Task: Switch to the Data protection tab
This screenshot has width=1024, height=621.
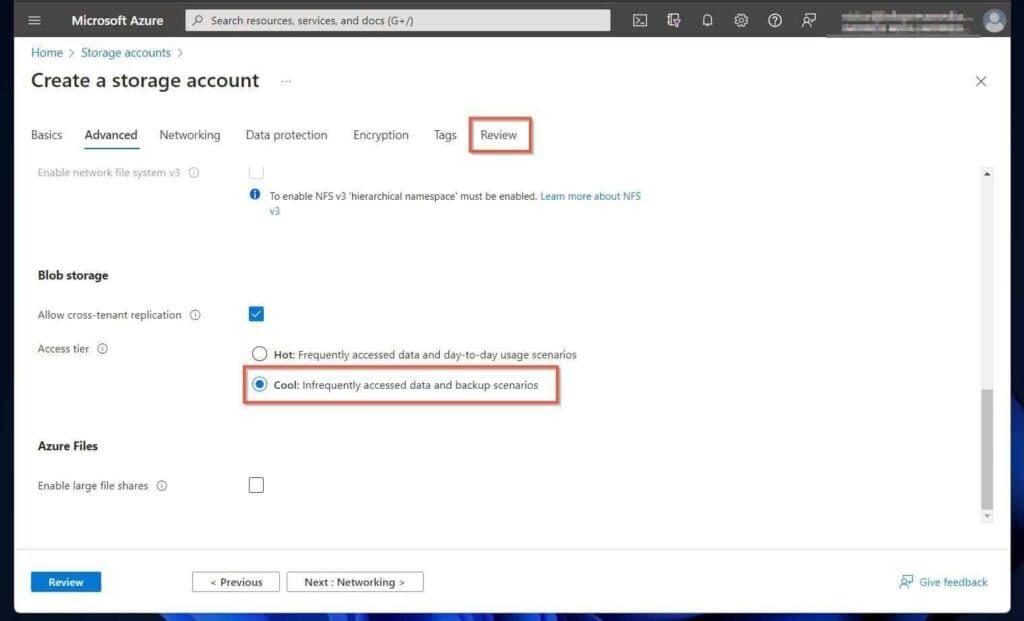Action: click(286, 135)
